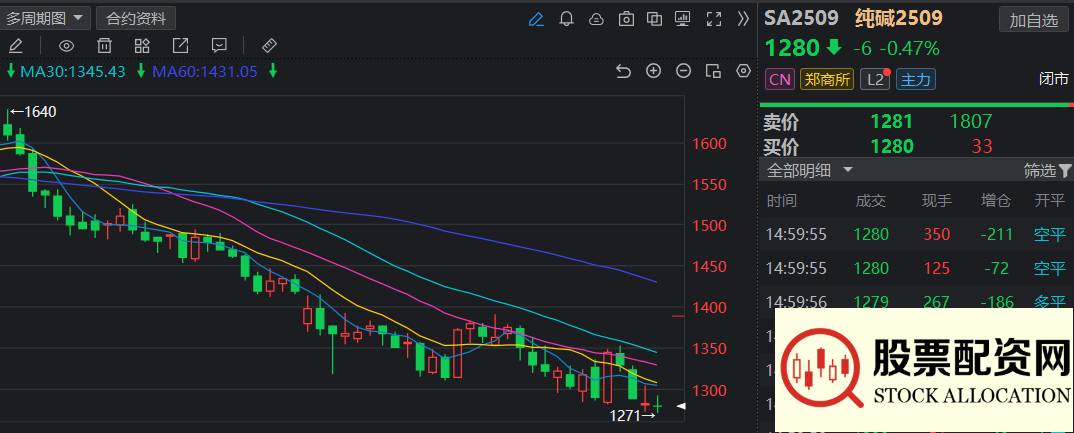Expand the 全部明细 dropdown
Screen dimensions: 1074x433
(x=810, y=171)
